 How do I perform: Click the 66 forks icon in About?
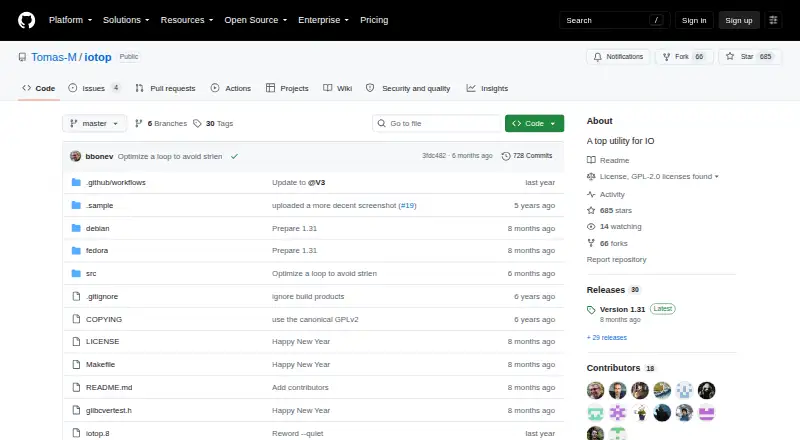coord(591,243)
